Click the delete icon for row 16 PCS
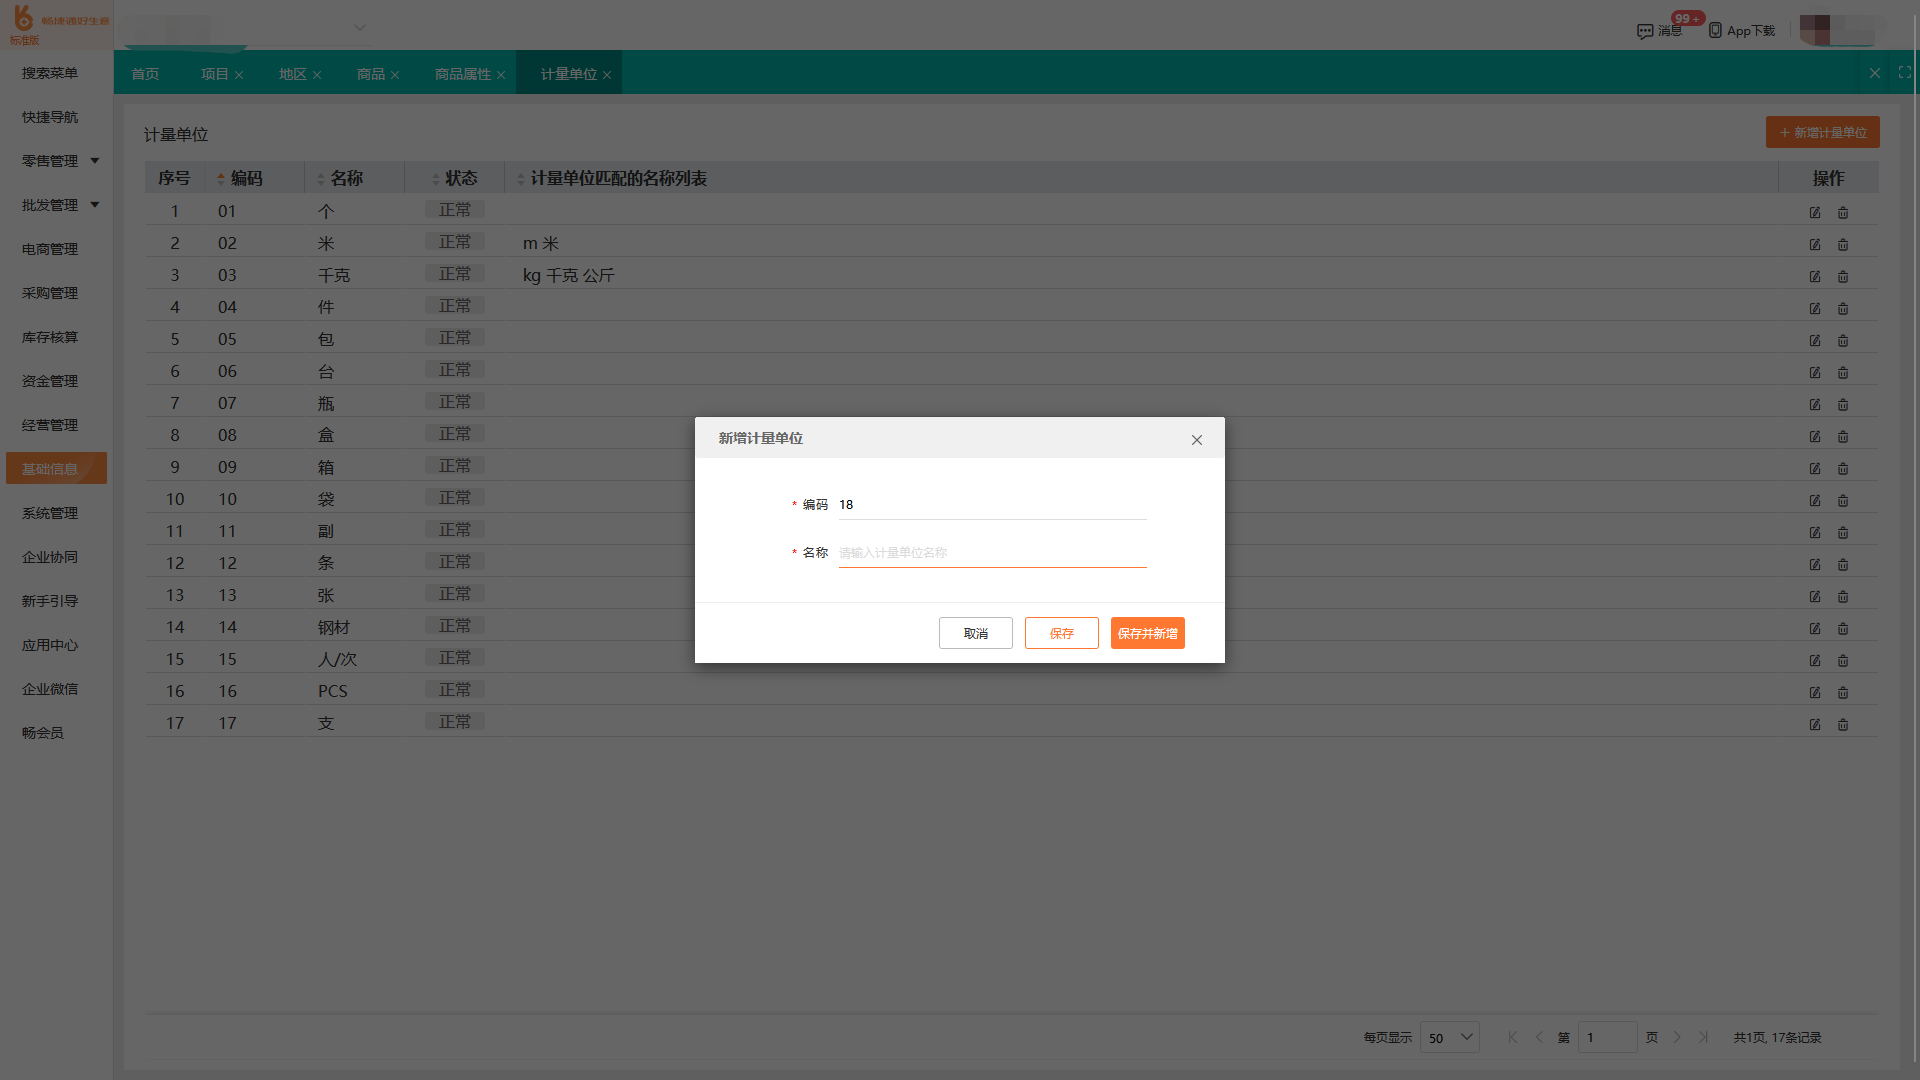The height and width of the screenshot is (1080, 1920). (x=1844, y=692)
